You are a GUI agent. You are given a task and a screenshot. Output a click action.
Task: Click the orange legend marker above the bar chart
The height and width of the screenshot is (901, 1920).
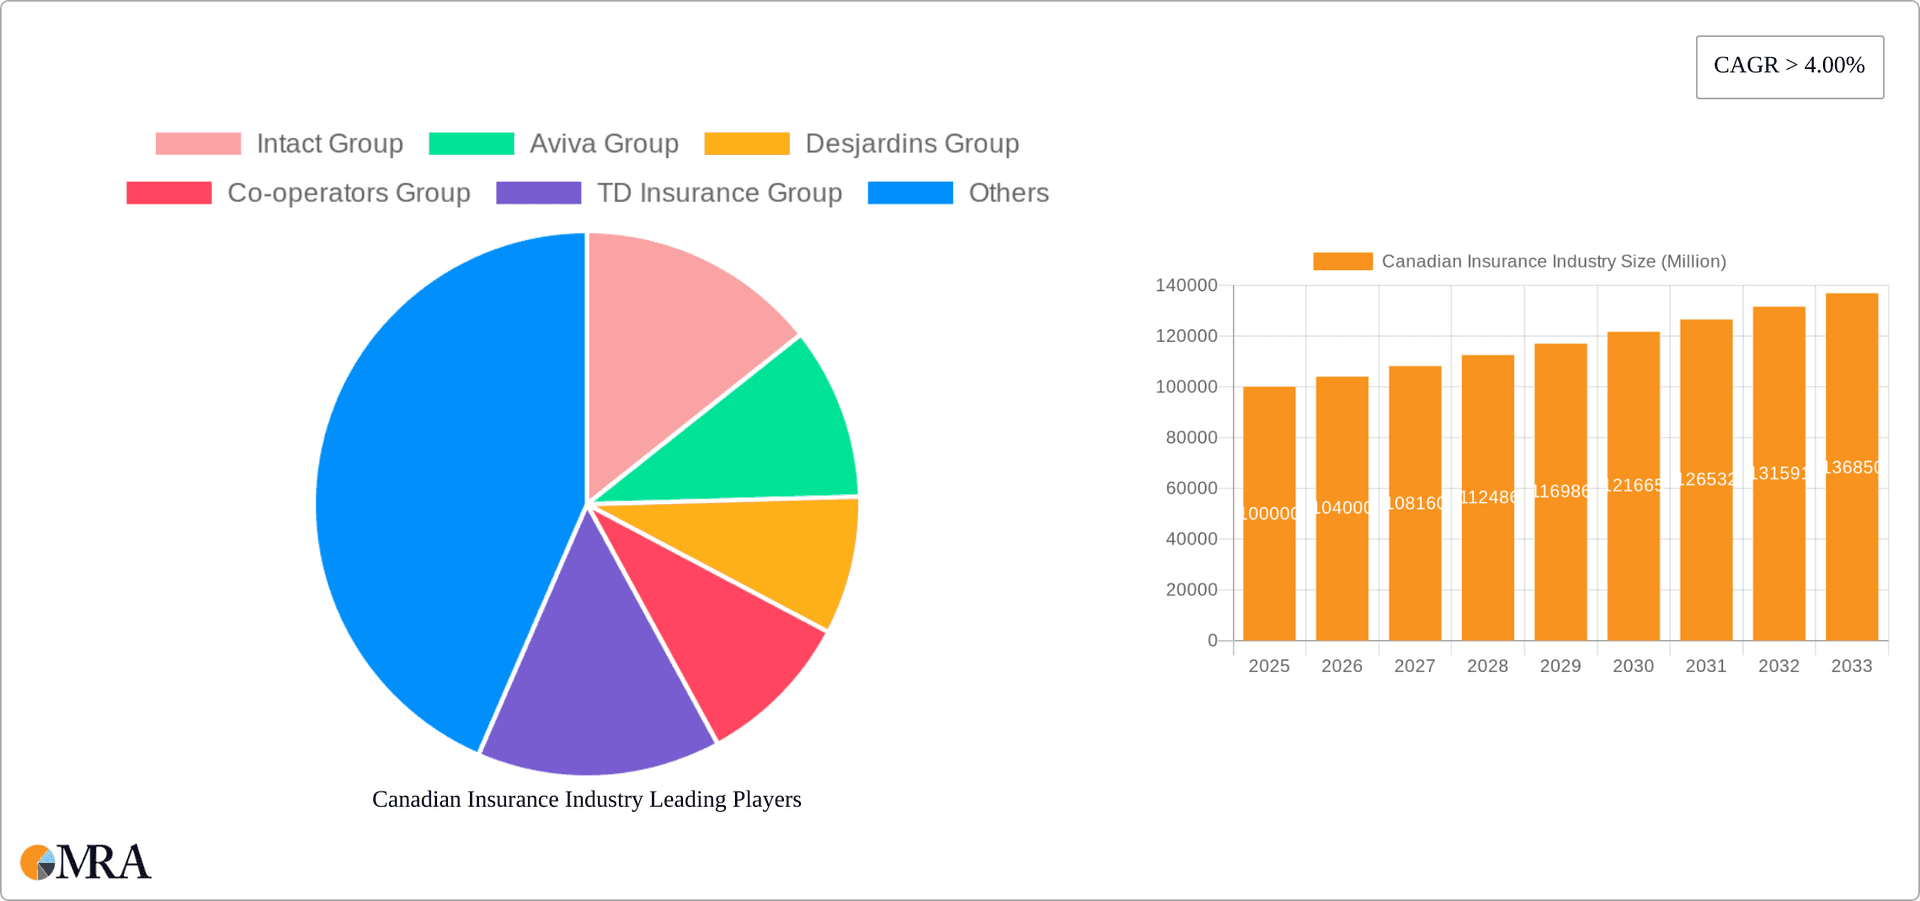pos(1341,261)
